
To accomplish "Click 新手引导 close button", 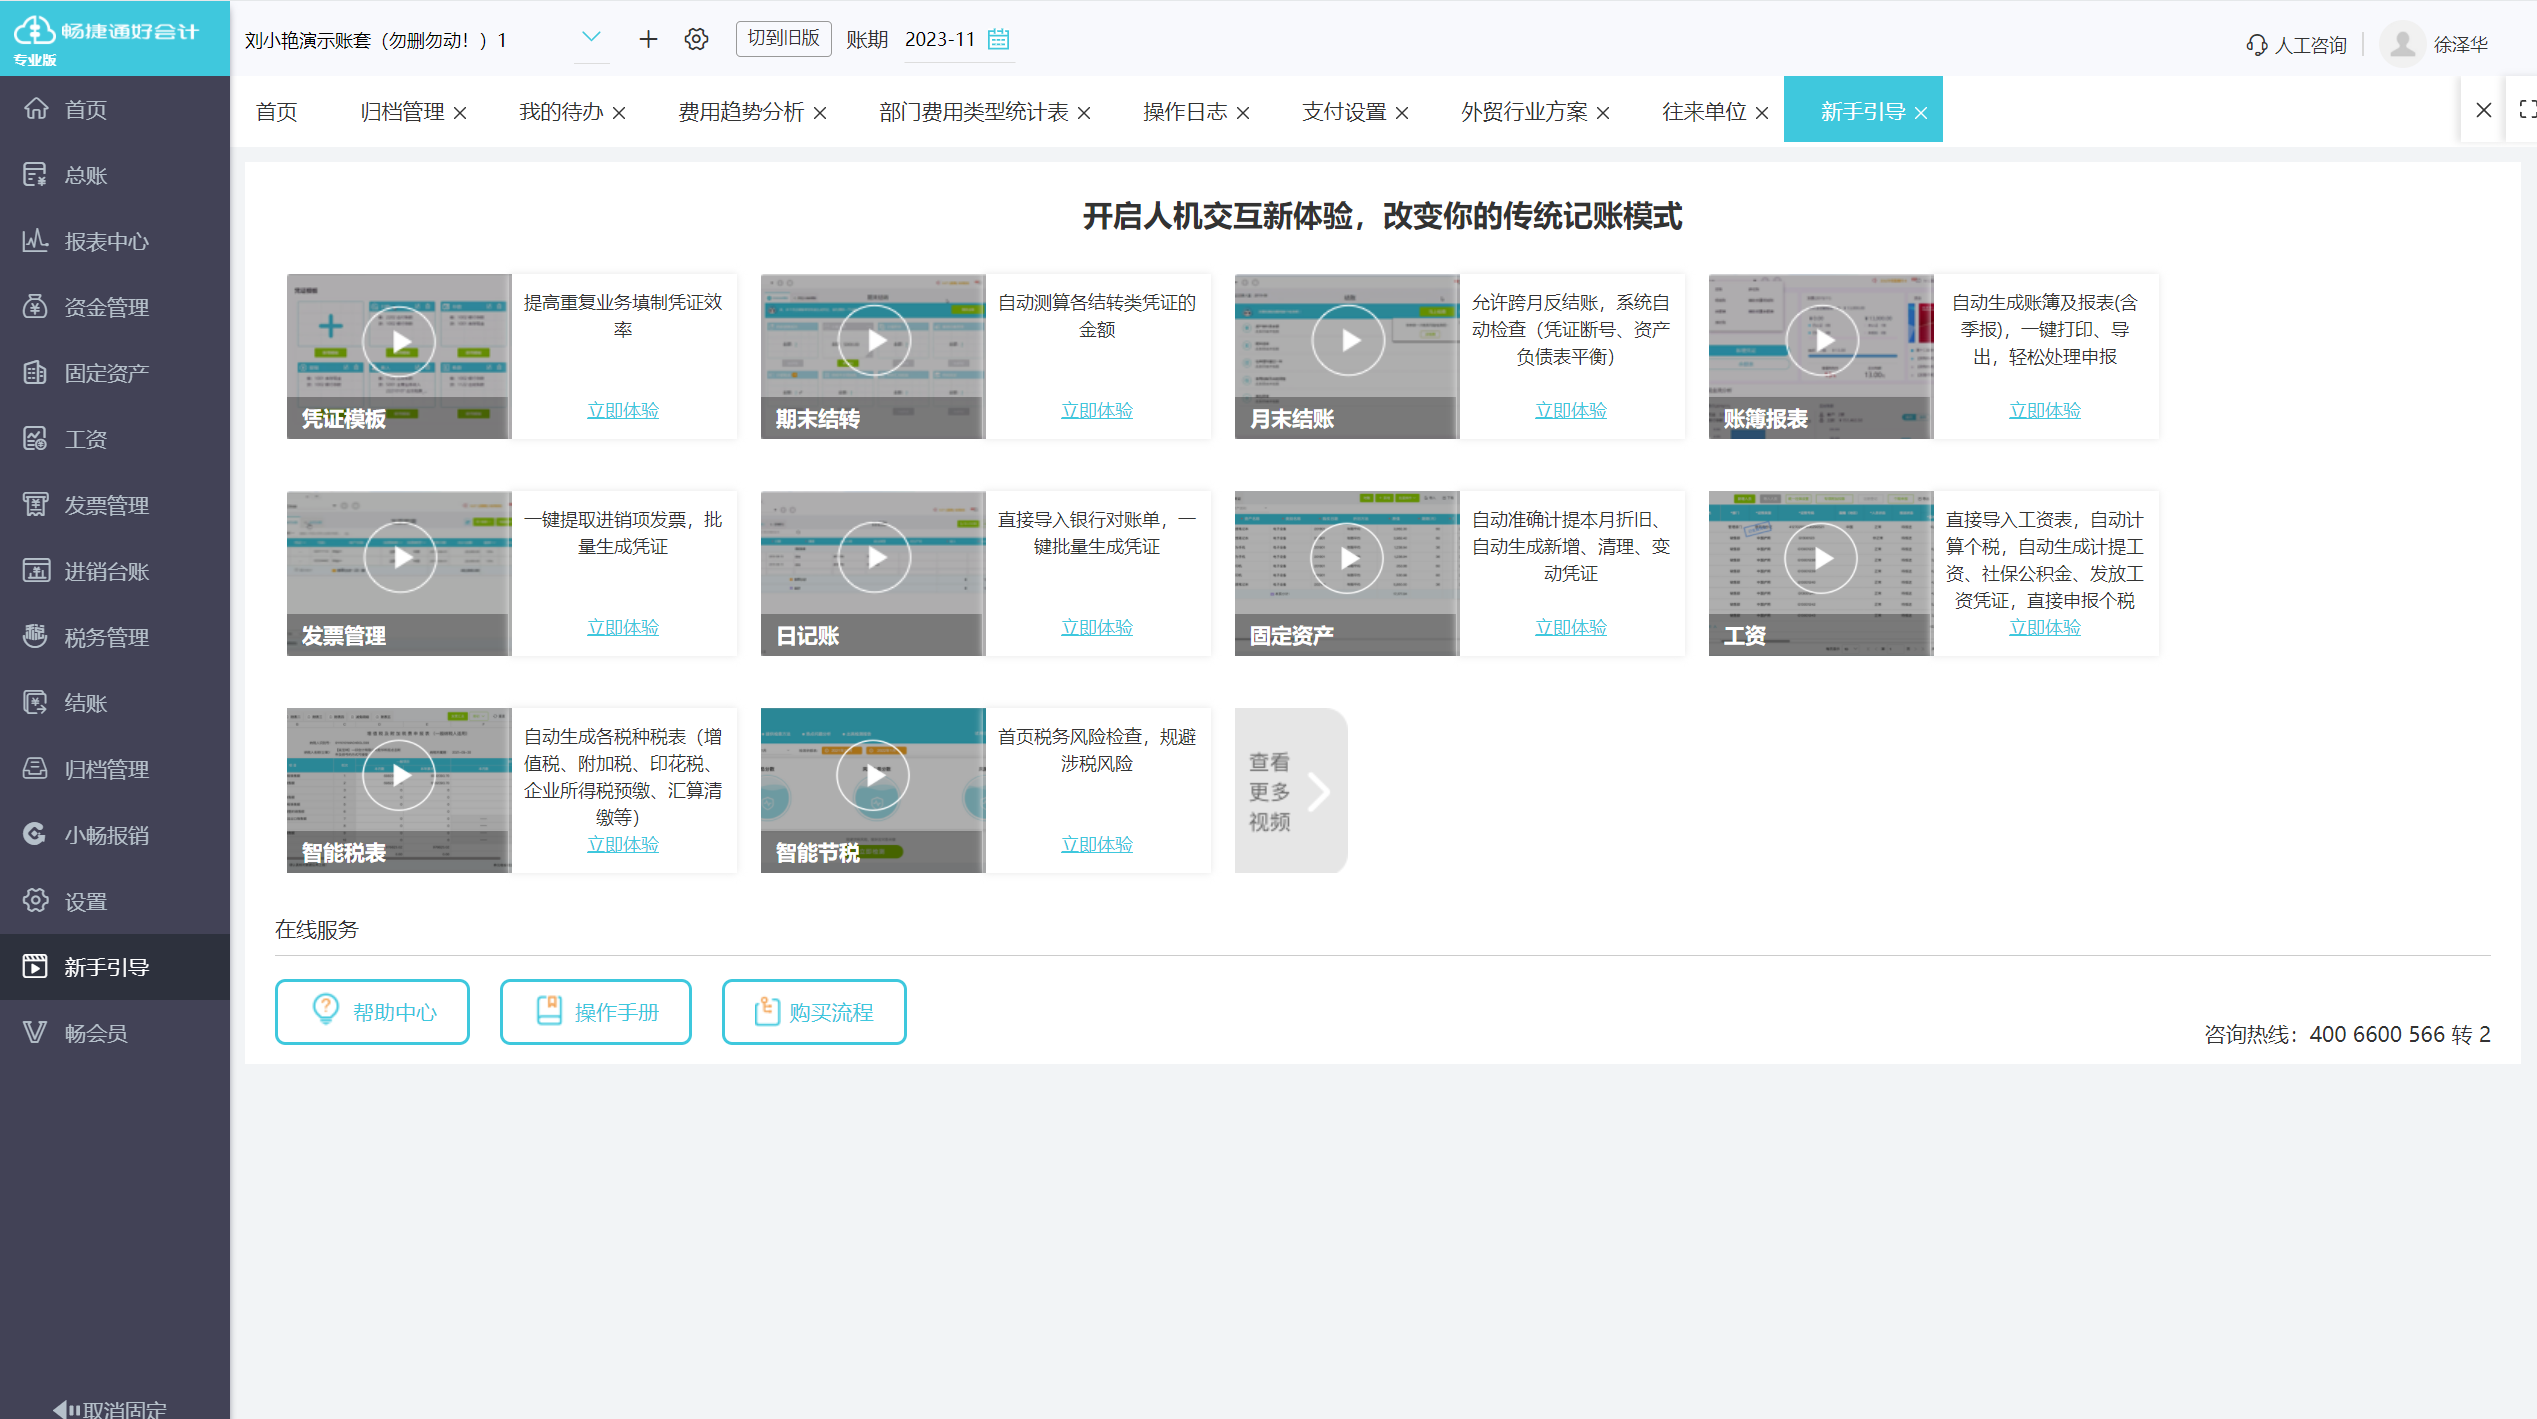I will [x=1924, y=112].
